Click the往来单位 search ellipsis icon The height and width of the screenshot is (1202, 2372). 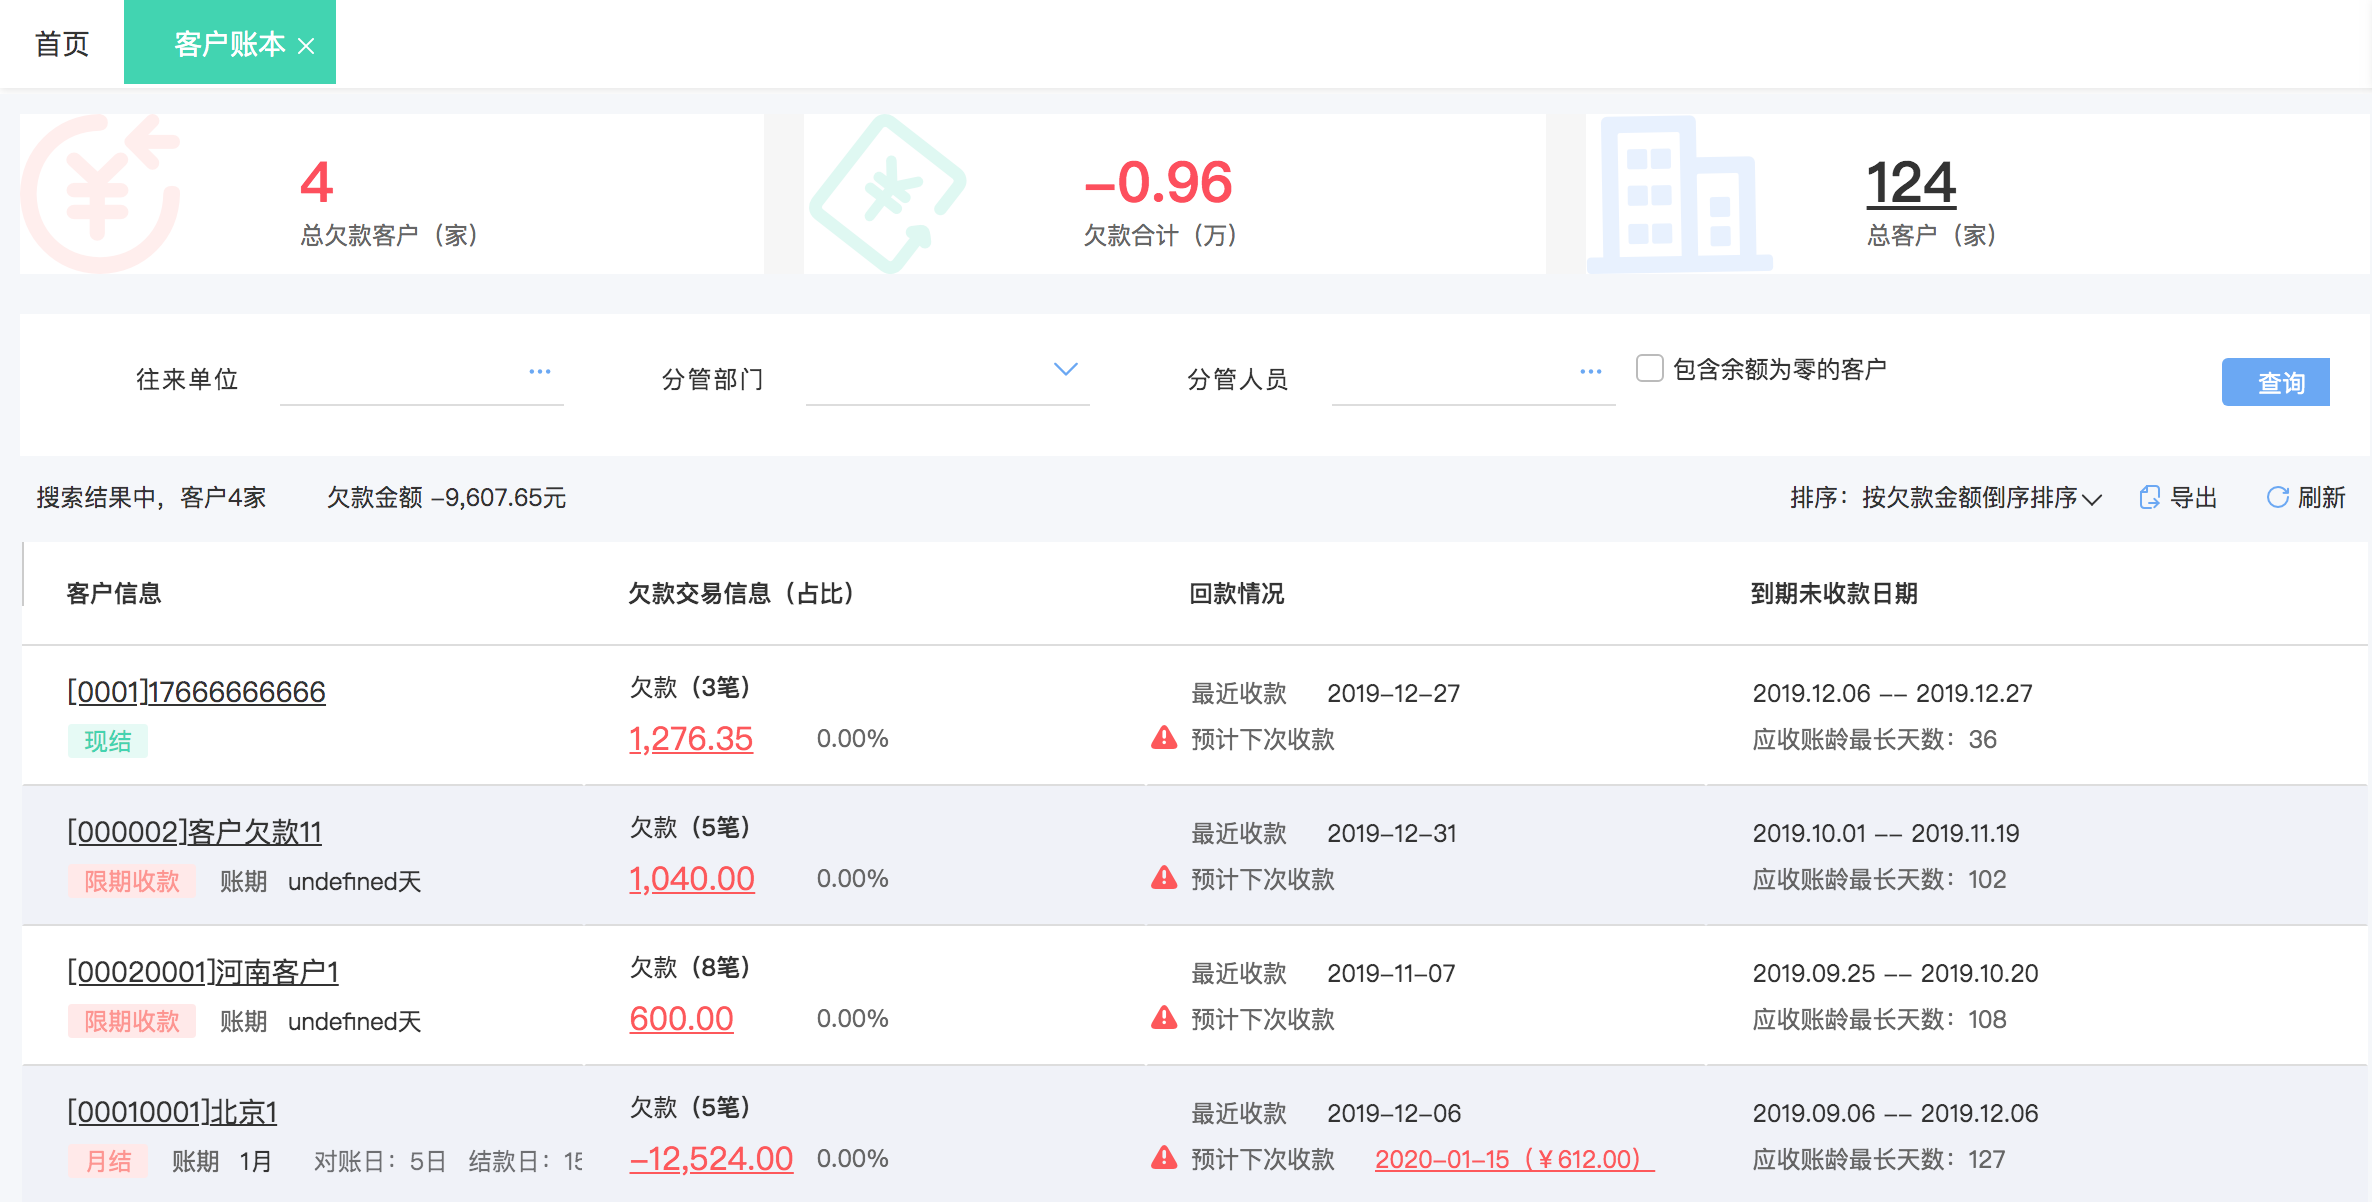click(x=541, y=374)
